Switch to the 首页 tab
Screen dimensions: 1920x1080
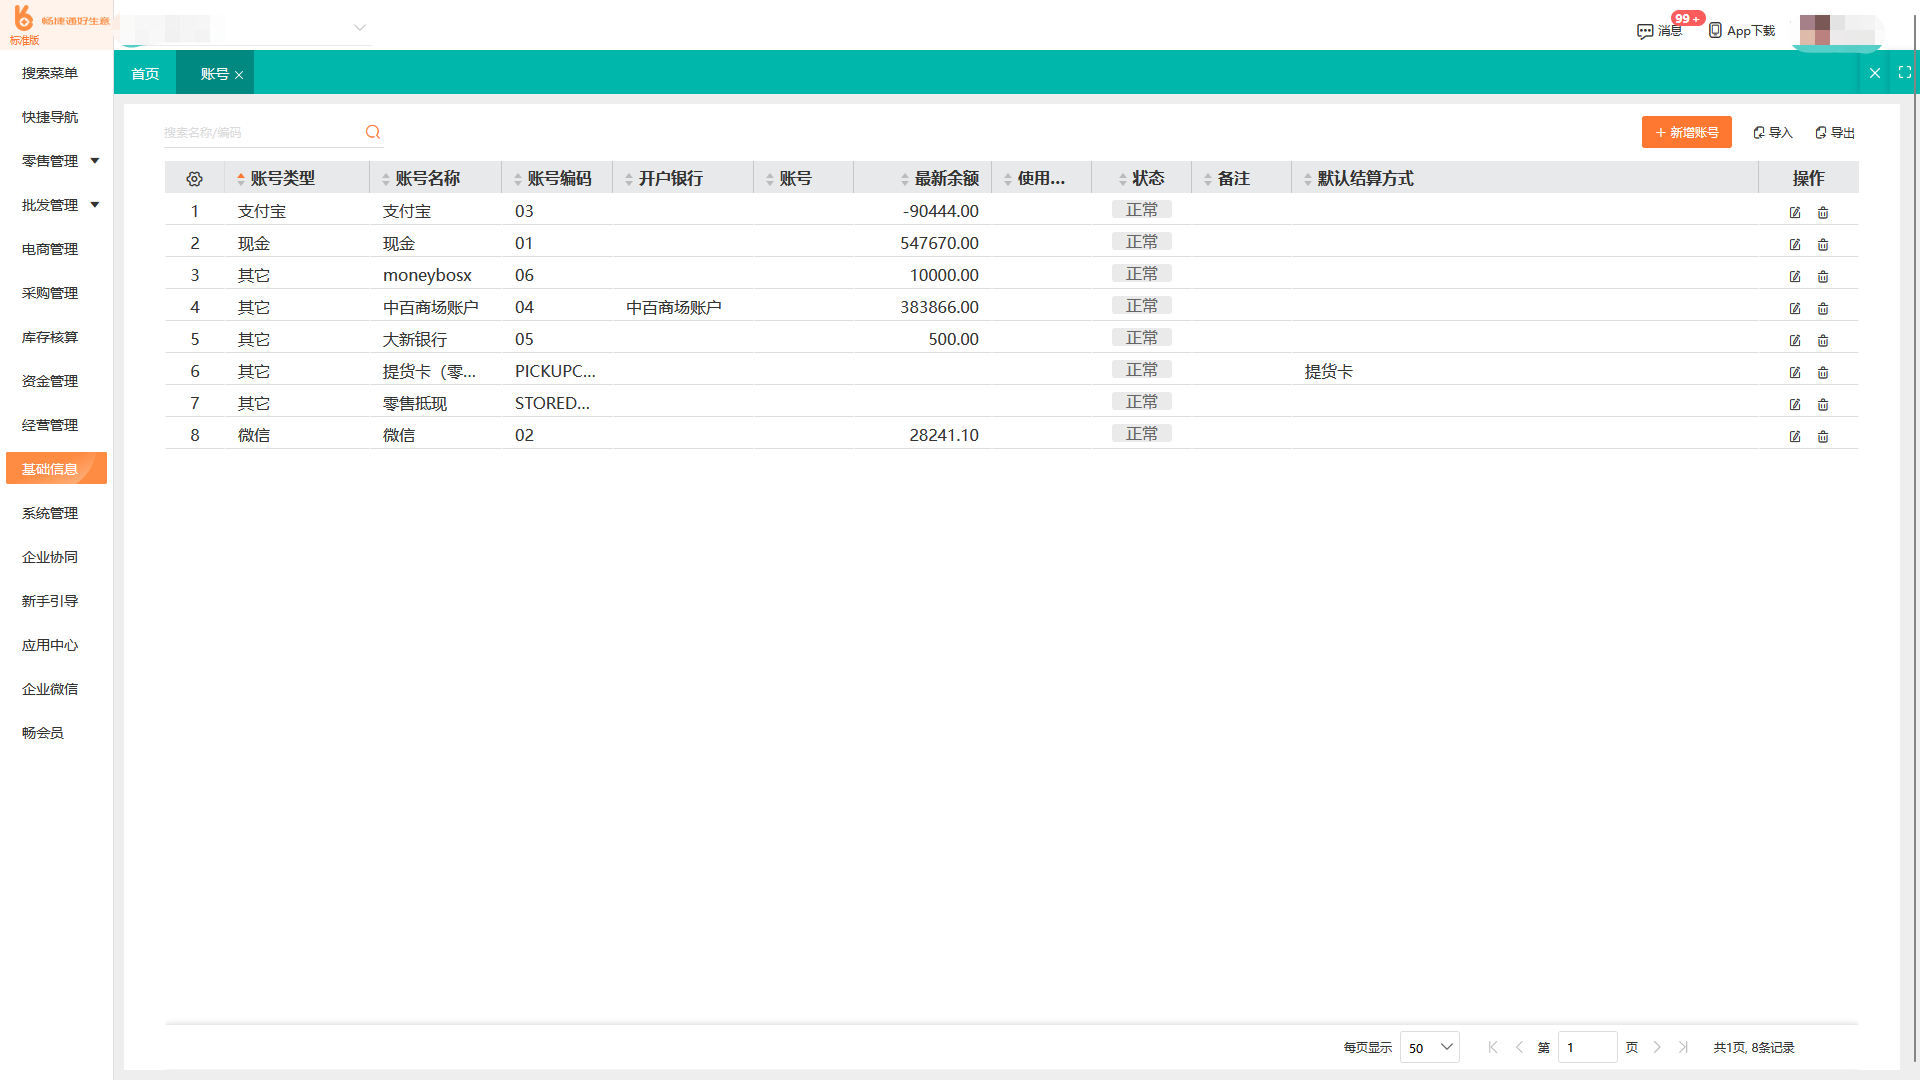pyautogui.click(x=145, y=73)
